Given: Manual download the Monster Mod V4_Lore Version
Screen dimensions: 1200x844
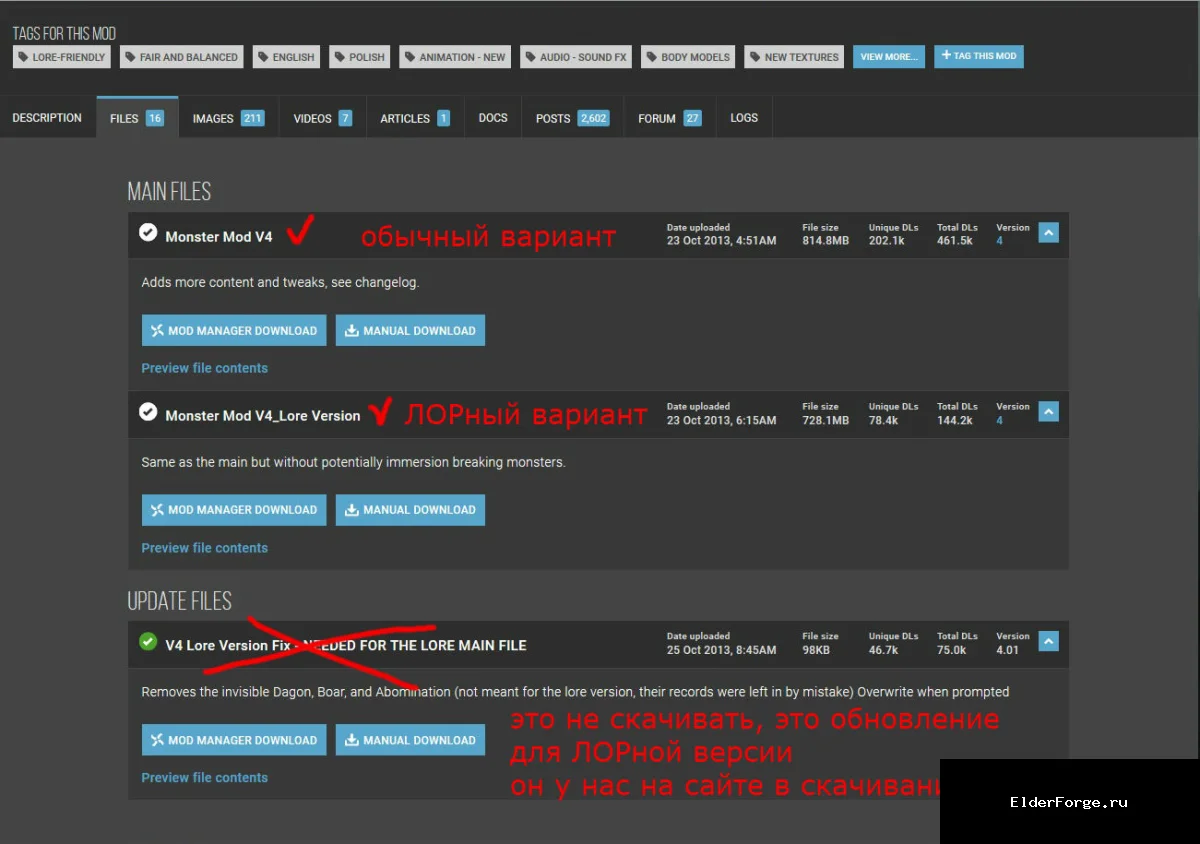Looking at the screenshot, I should coord(410,510).
